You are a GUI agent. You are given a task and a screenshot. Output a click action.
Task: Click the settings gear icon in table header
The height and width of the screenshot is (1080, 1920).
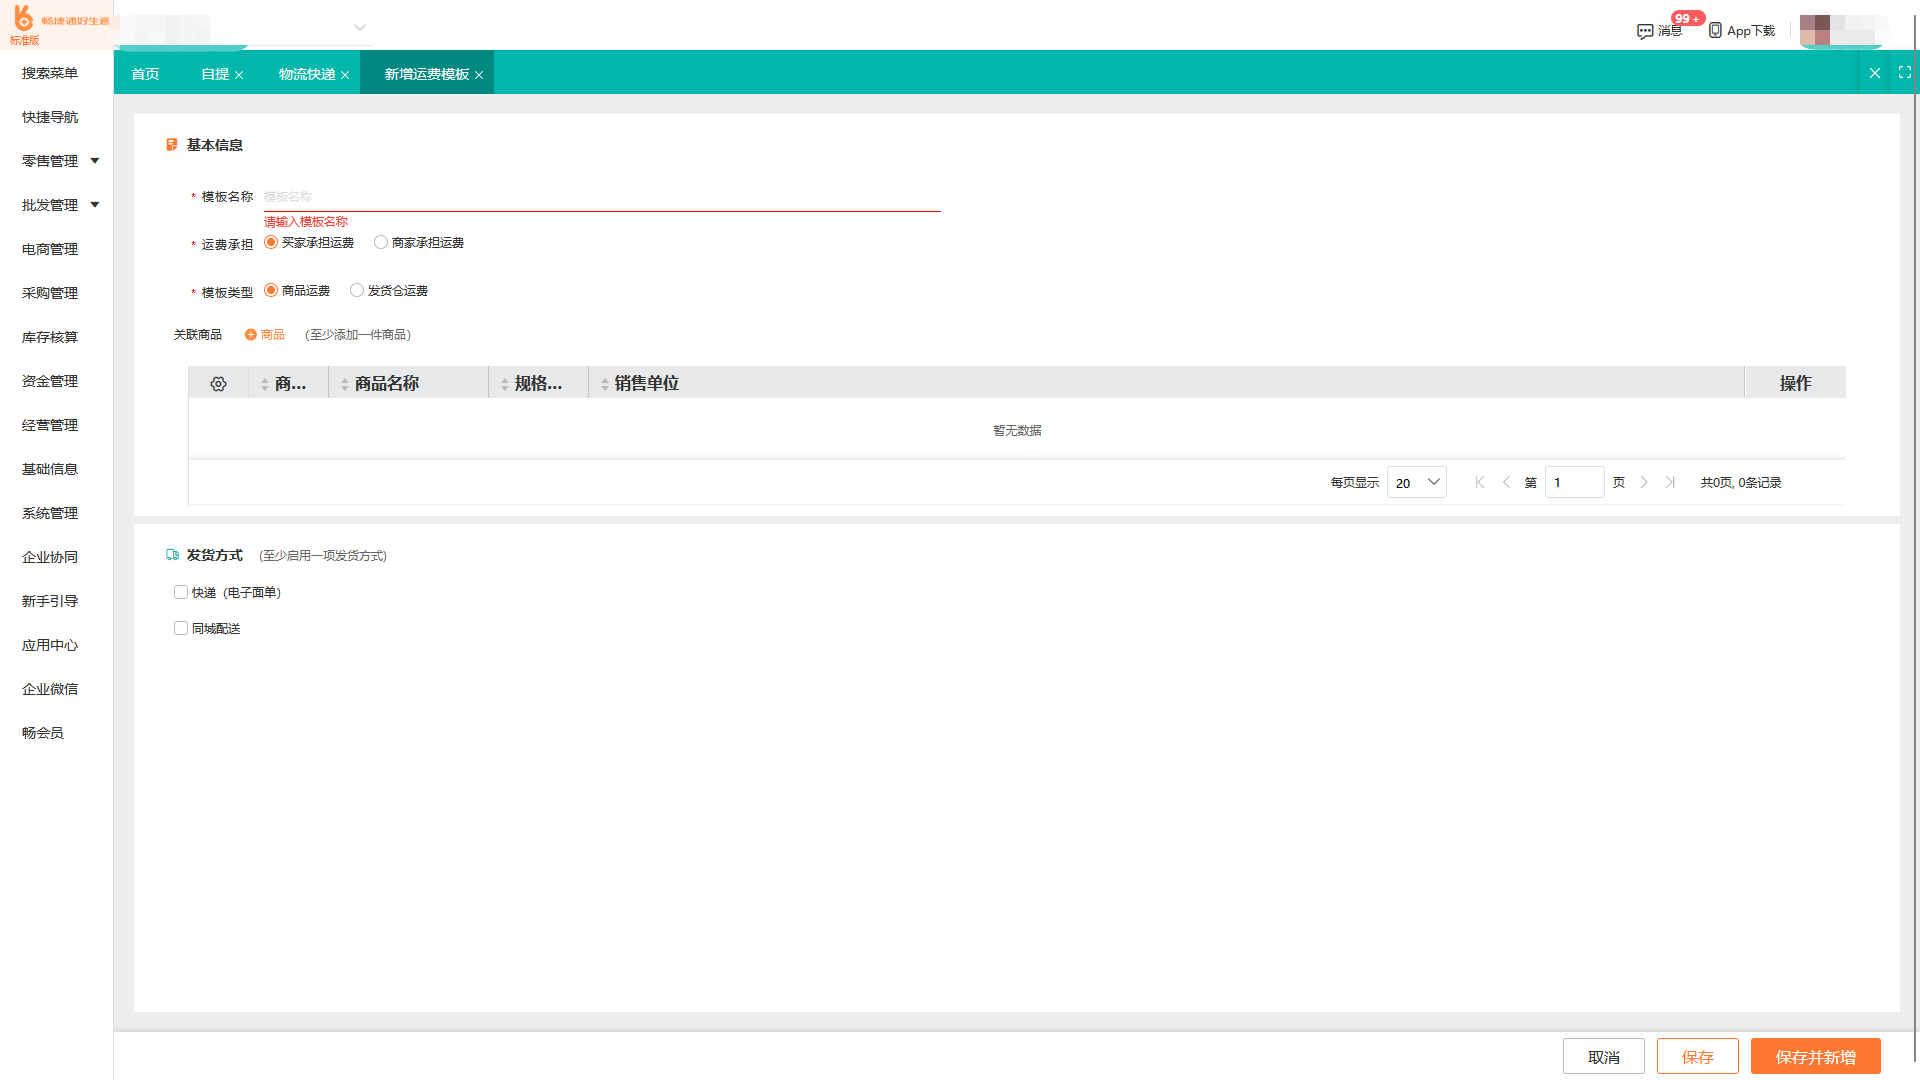point(218,382)
